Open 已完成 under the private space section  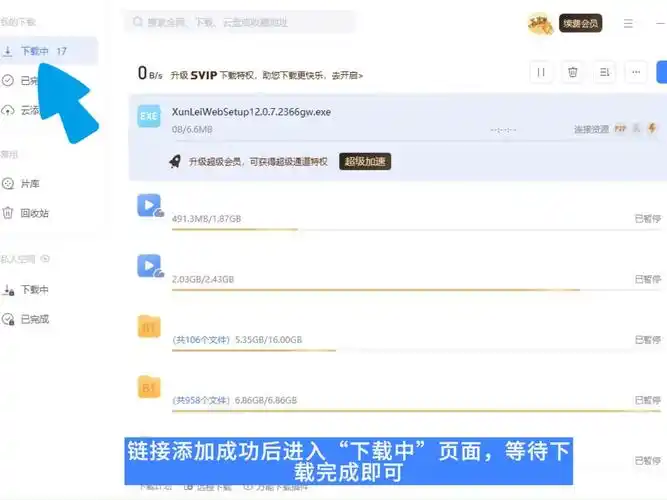pyautogui.click(x=34, y=319)
